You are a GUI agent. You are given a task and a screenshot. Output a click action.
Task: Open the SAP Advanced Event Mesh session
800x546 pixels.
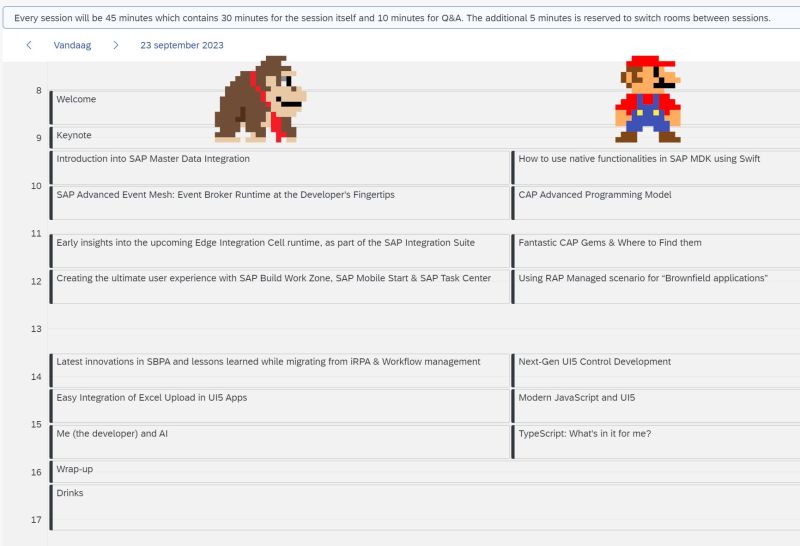(280, 203)
